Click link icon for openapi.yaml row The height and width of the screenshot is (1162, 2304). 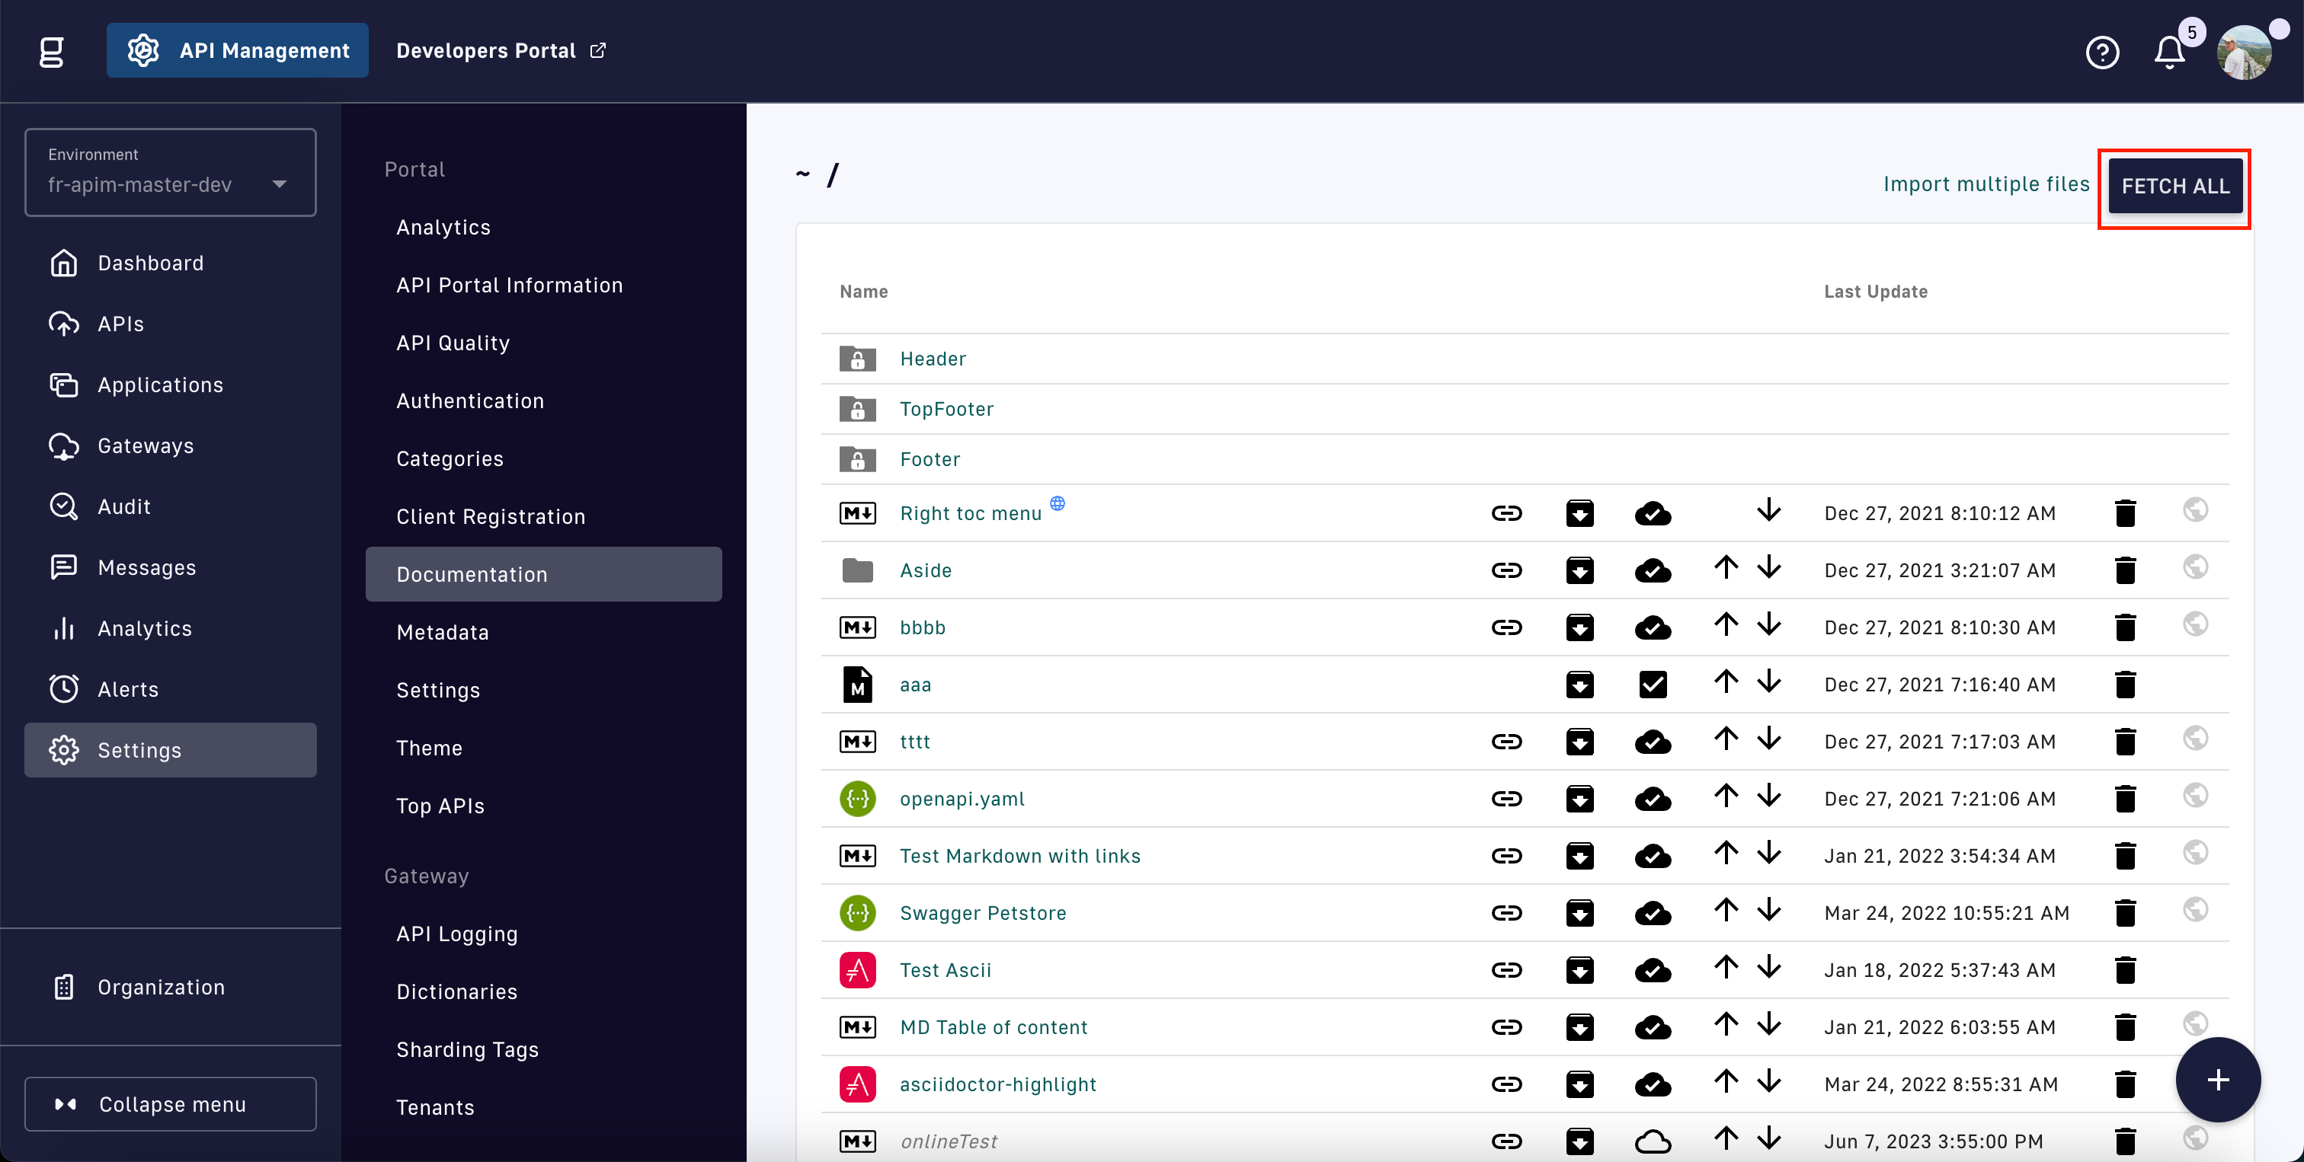[1506, 798]
